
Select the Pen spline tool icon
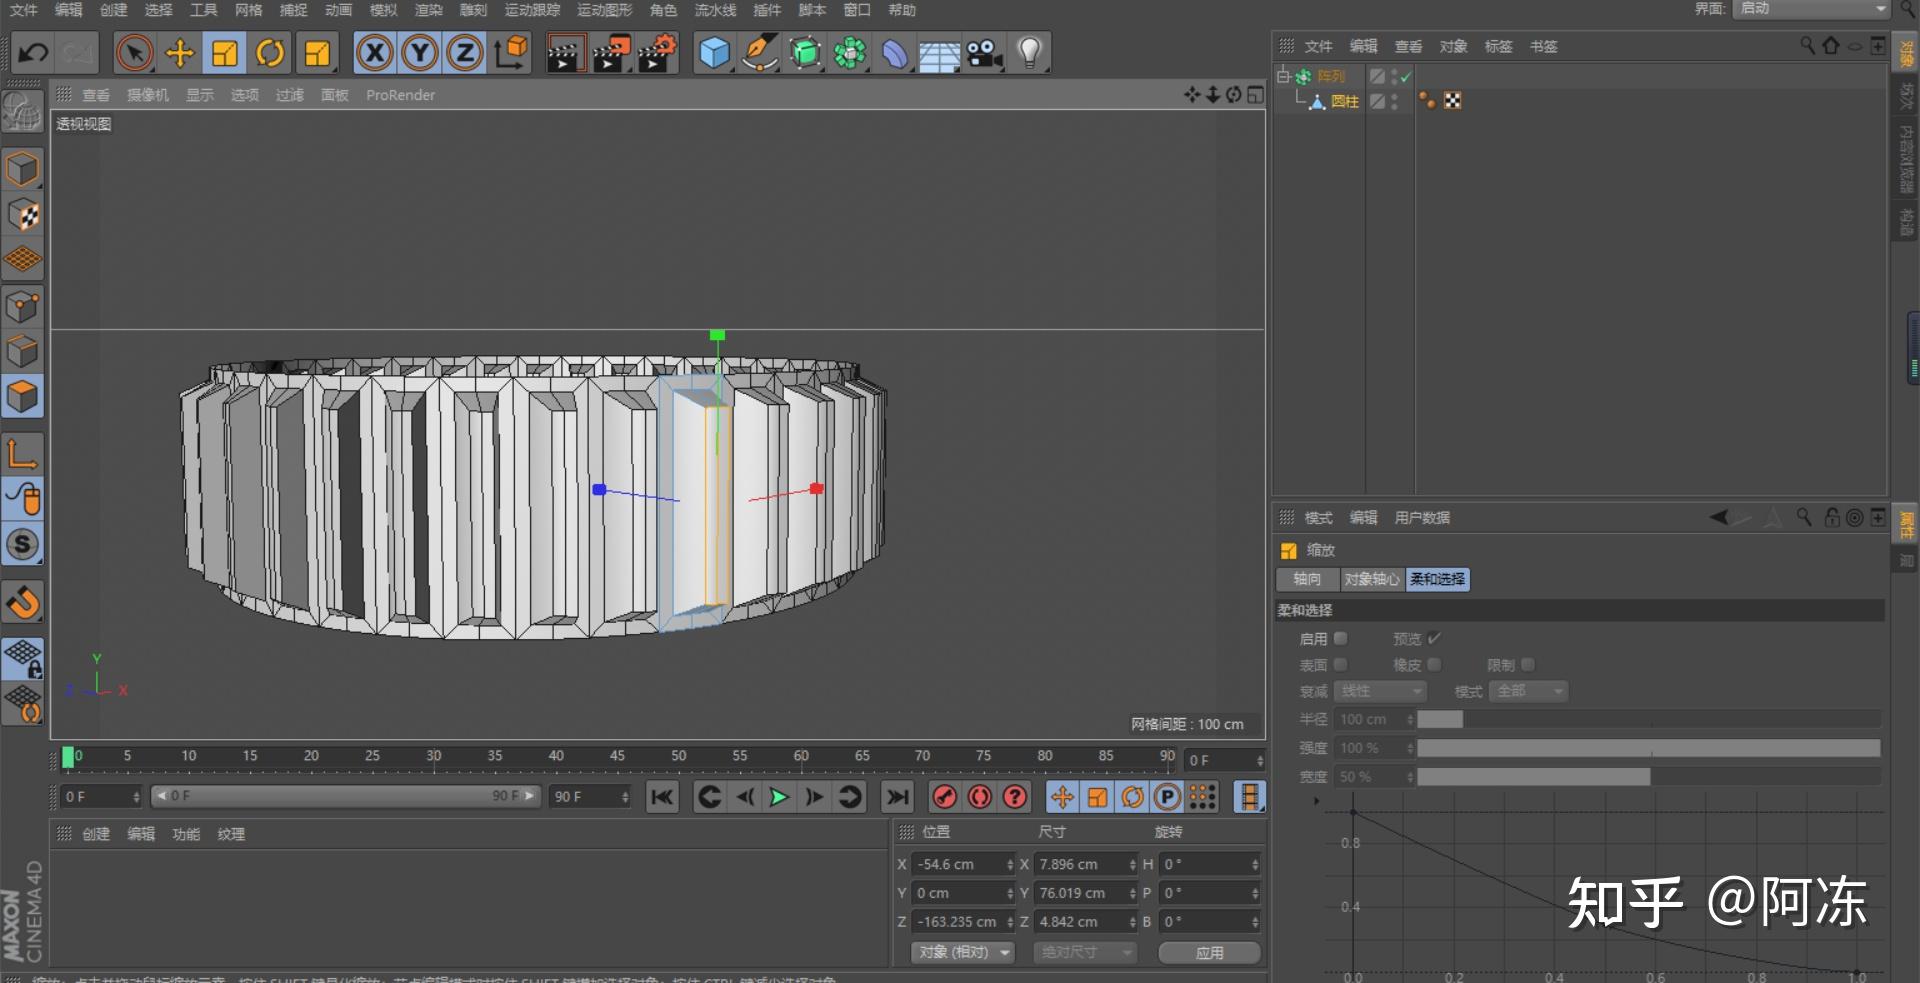click(759, 53)
